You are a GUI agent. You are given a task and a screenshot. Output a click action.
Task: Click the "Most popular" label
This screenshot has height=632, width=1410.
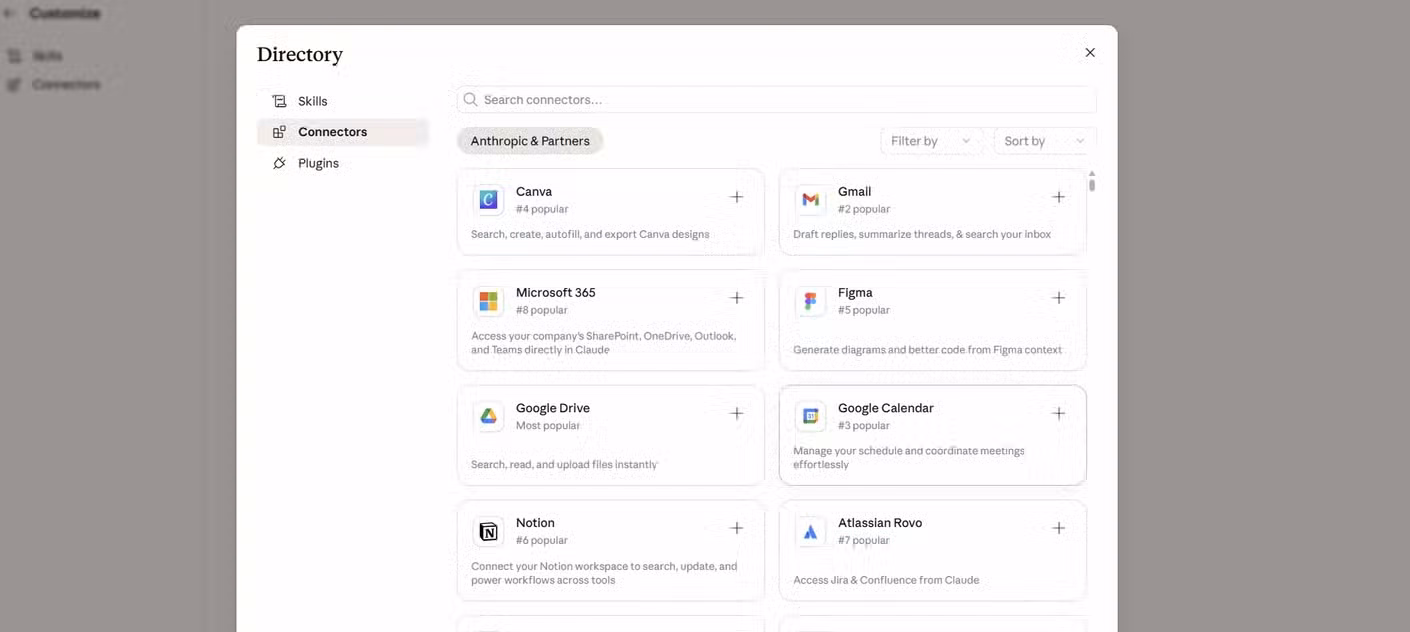(x=548, y=425)
